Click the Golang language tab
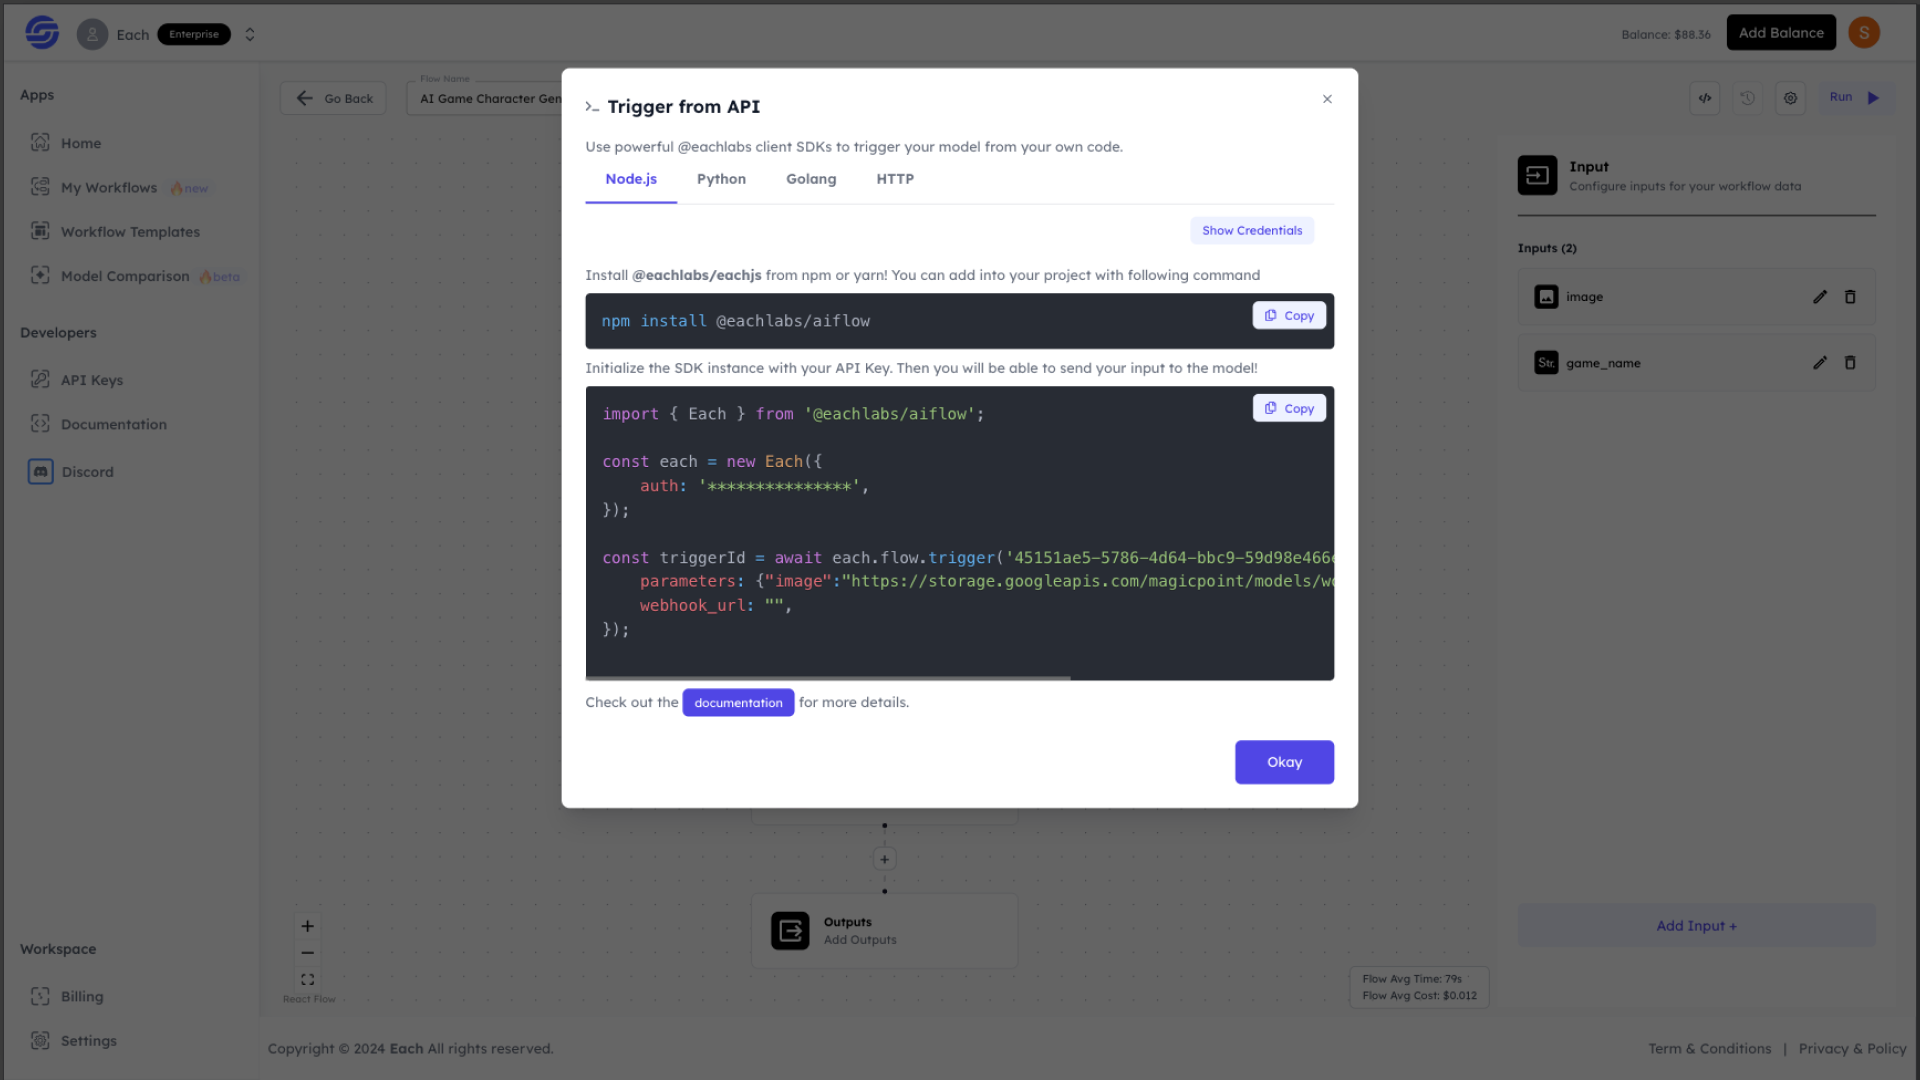Screen dimensions: 1920x1080 (x=810, y=178)
